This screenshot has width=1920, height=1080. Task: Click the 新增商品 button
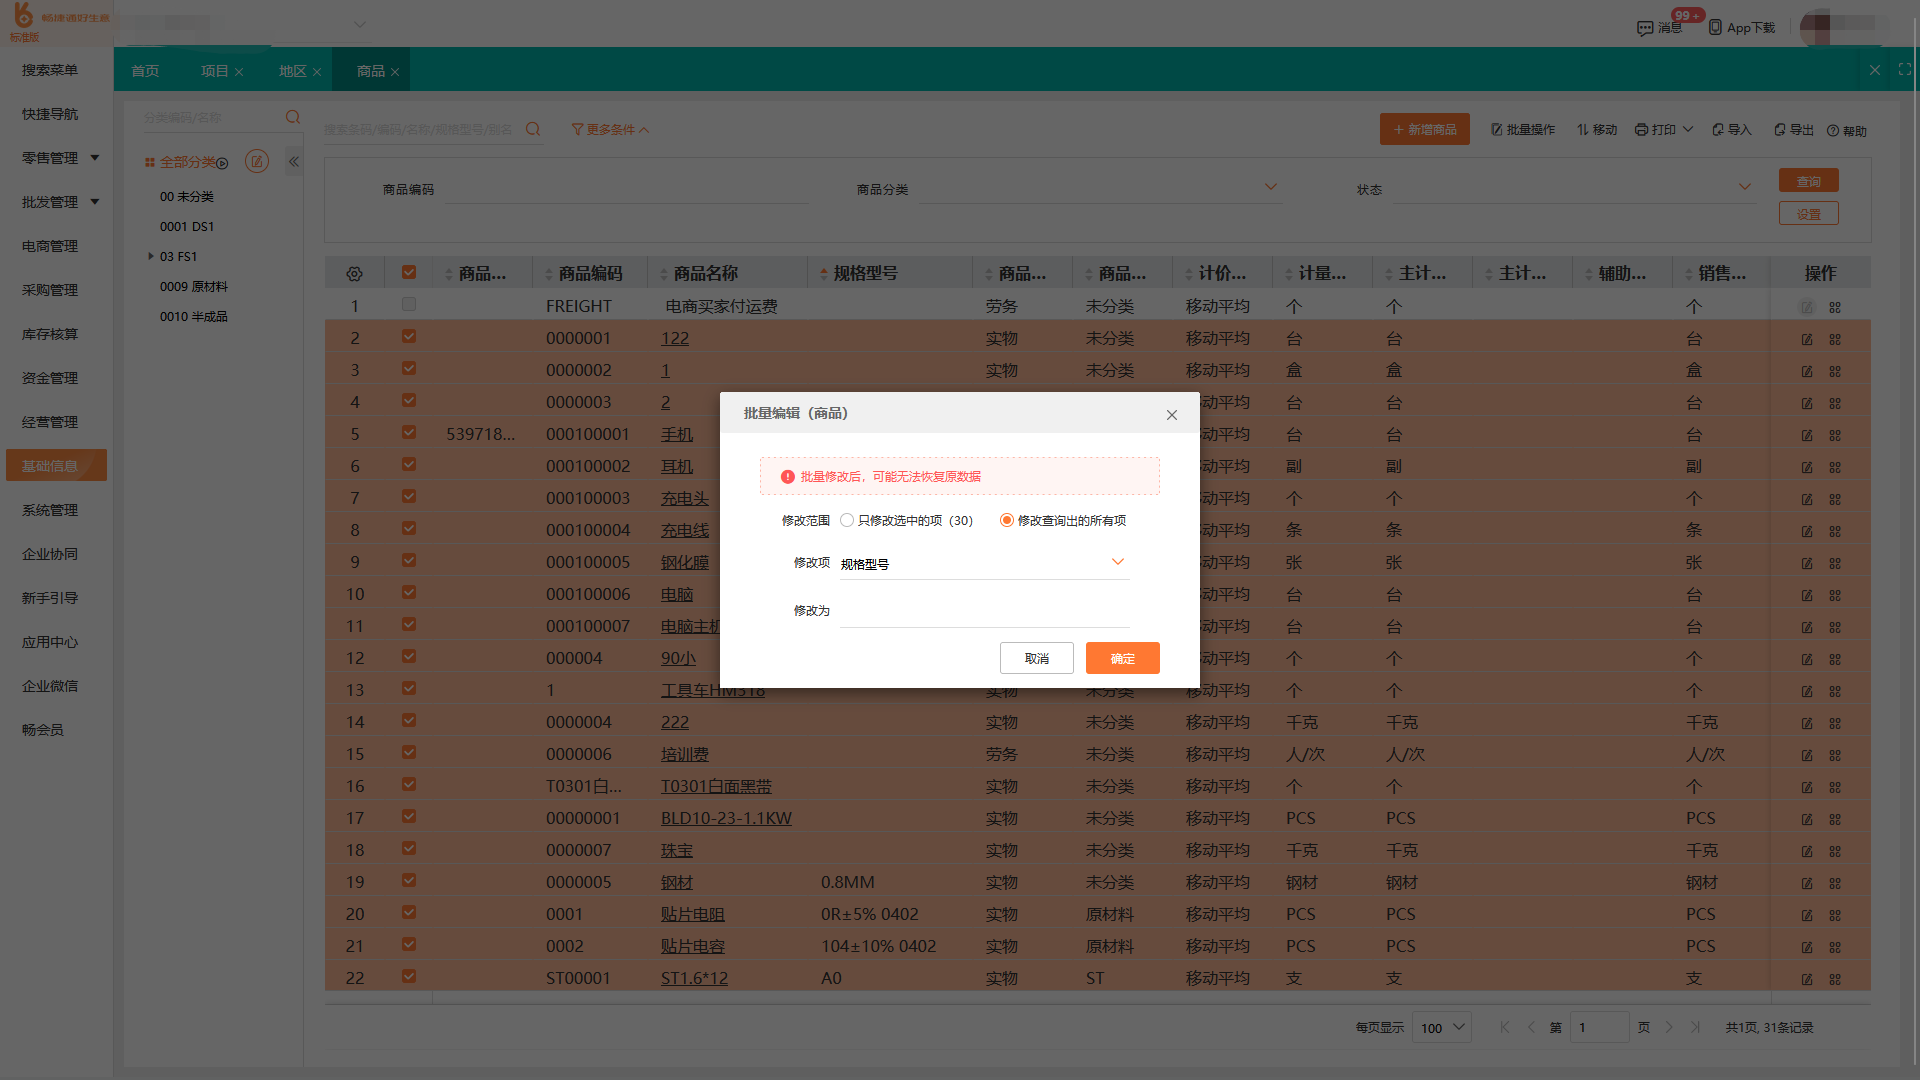[1423, 128]
